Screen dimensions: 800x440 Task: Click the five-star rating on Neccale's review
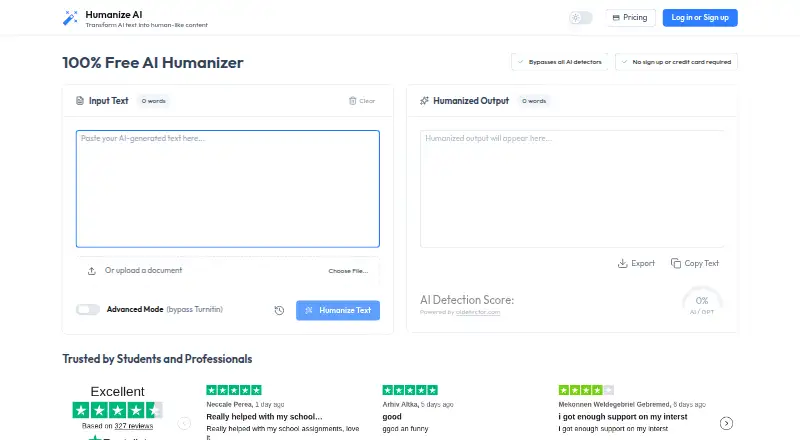[x=234, y=390]
